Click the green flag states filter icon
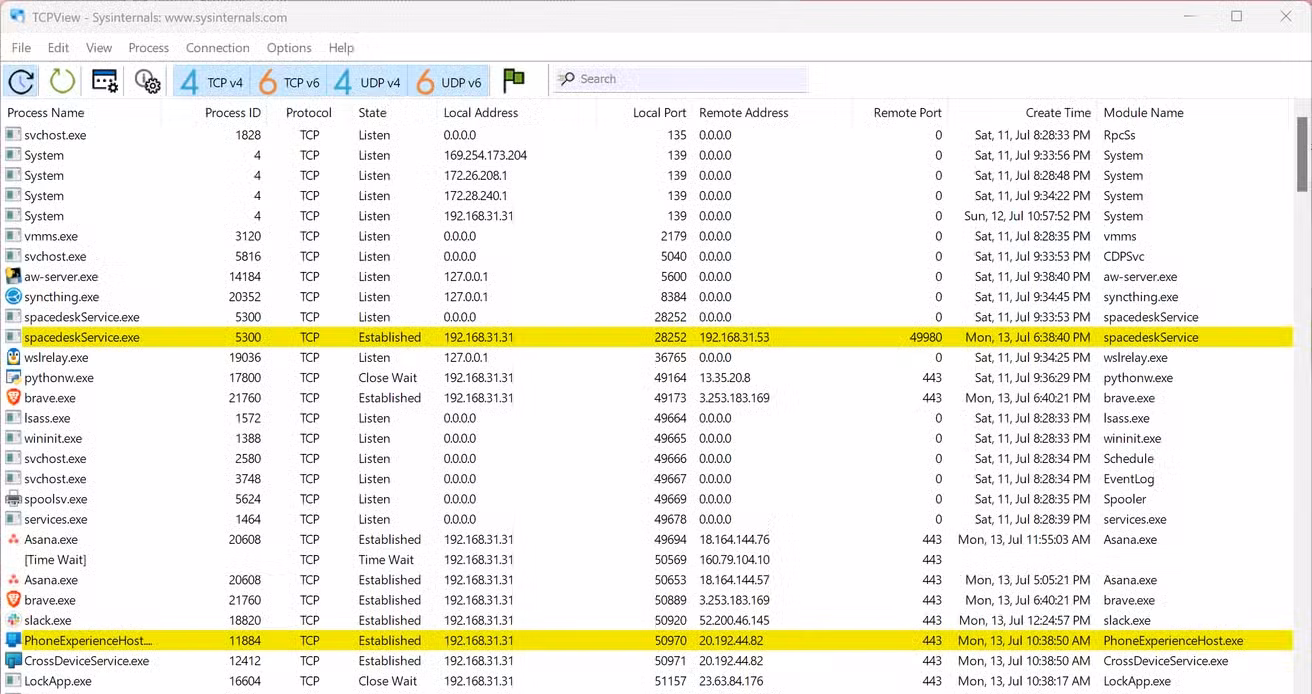 (x=514, y=80)
